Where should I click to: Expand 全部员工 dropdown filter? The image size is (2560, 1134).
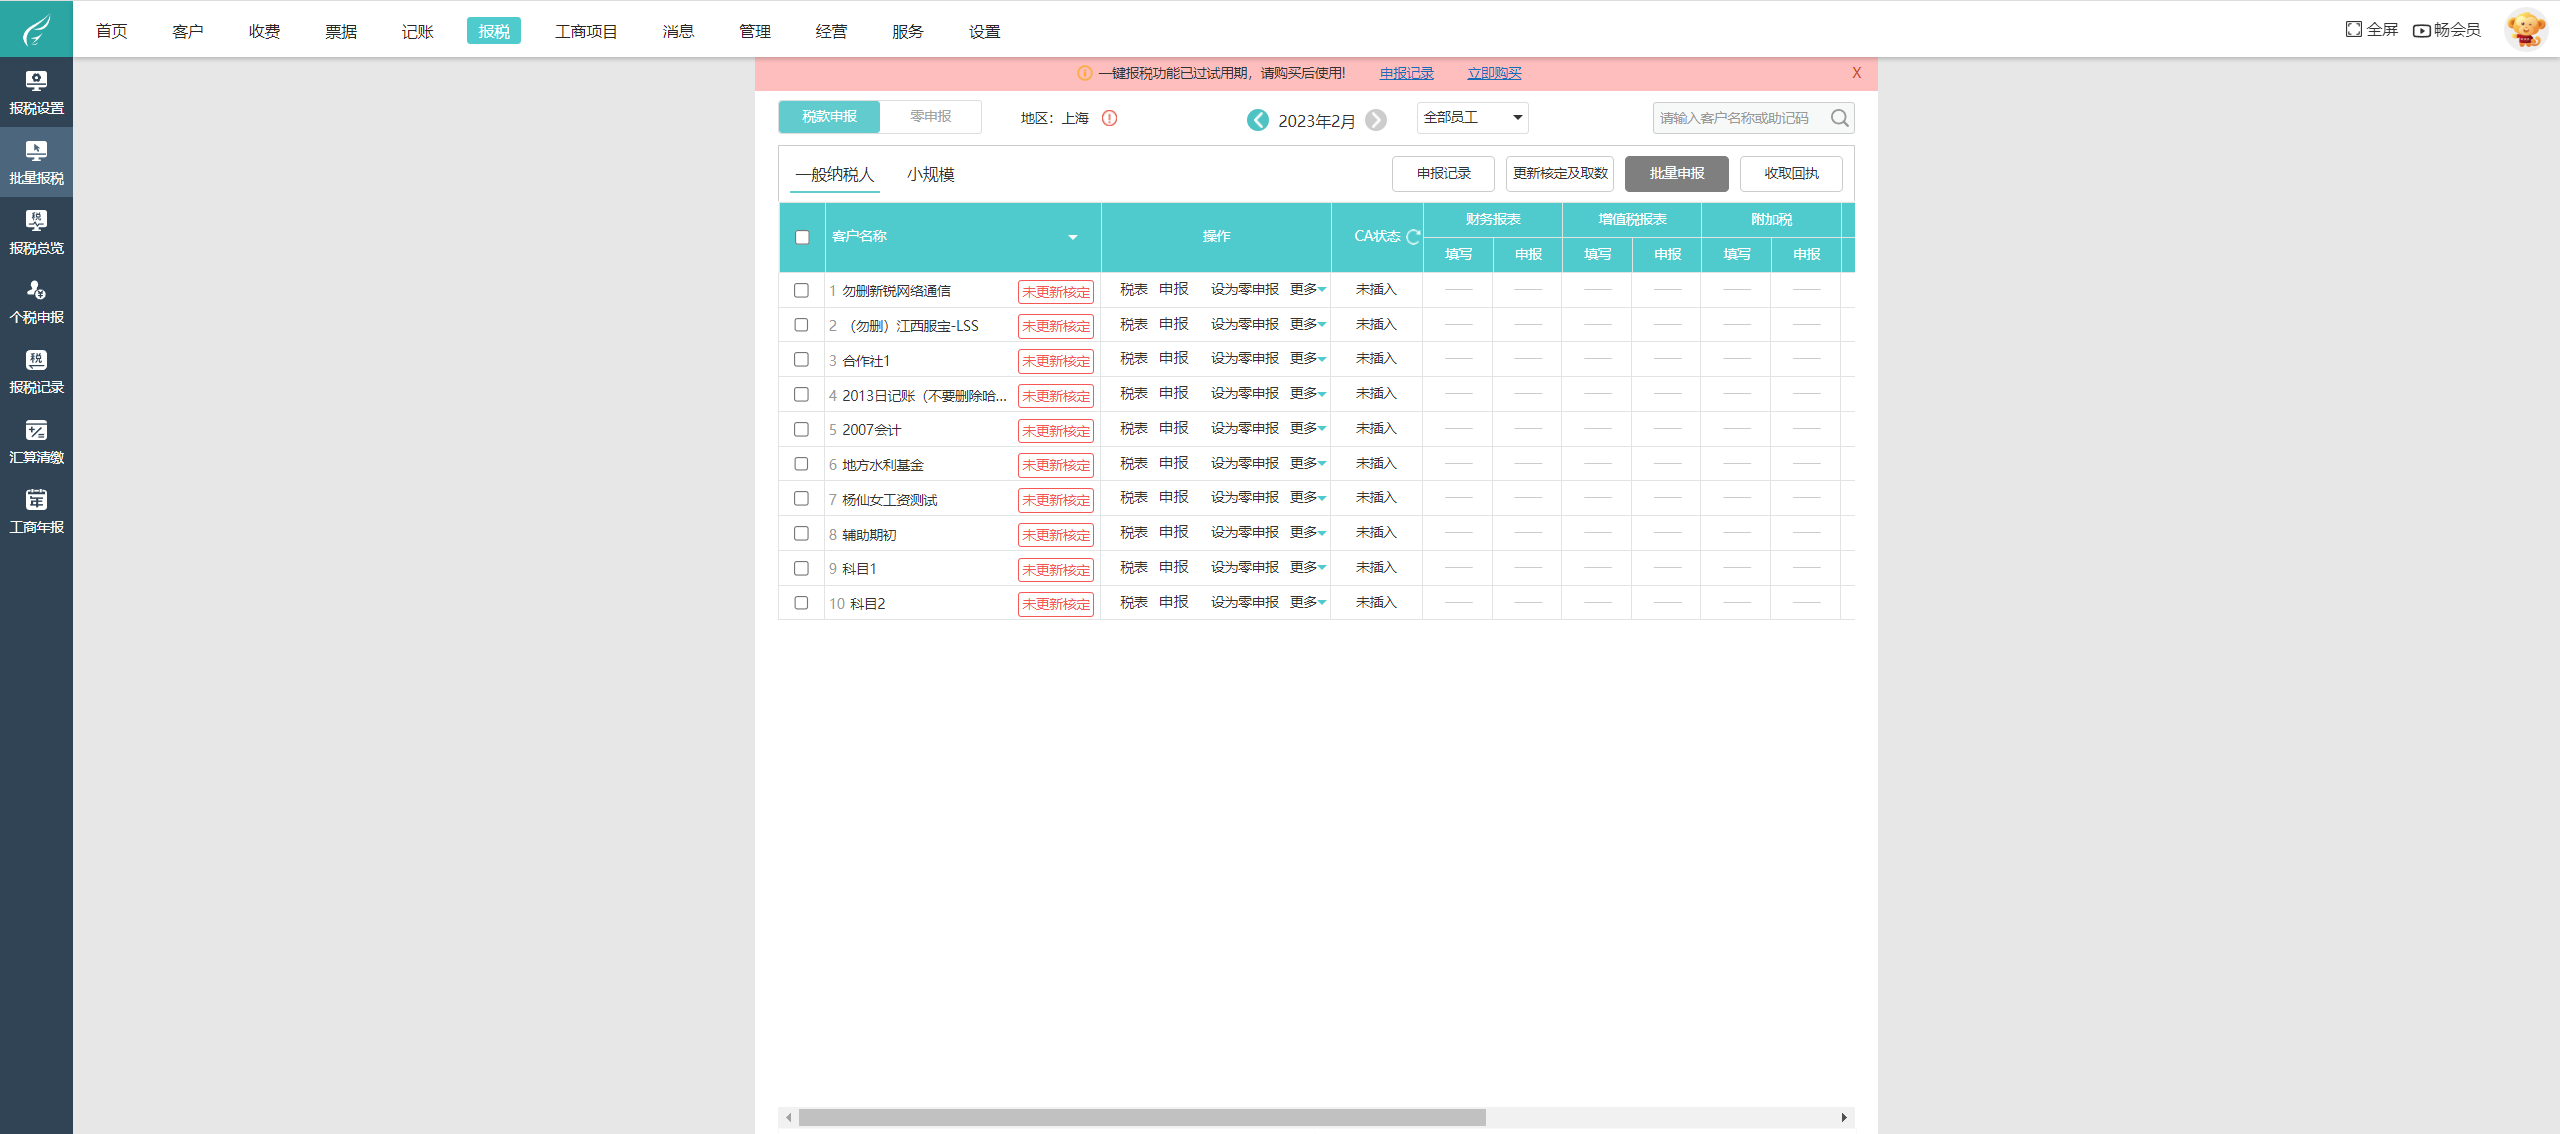click(1517, 116)
